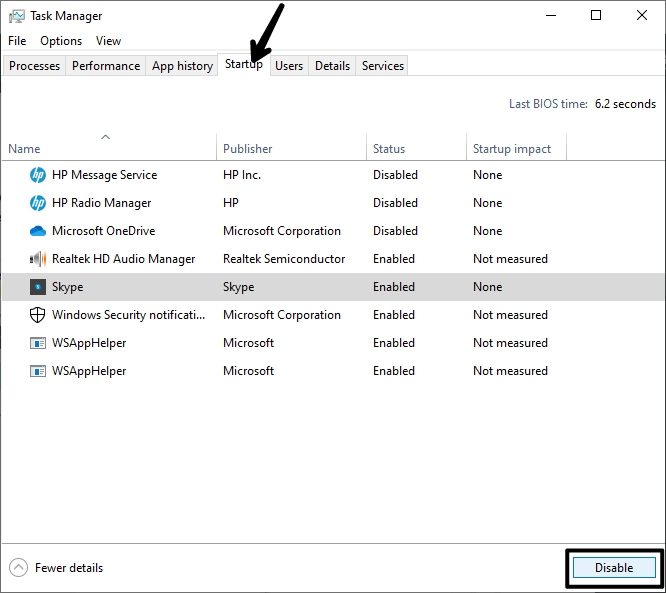This screenshot has height=593, width=666.
Task: Click the HP Radio Manager icon
Action: (x=38, y=203)
